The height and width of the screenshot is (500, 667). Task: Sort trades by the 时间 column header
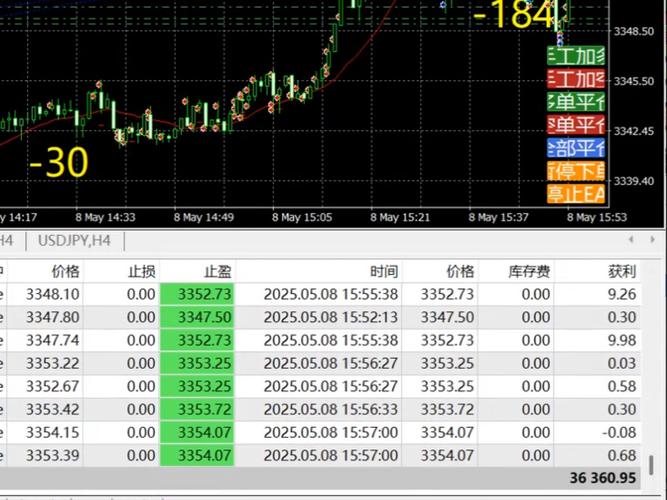[382, 271]
